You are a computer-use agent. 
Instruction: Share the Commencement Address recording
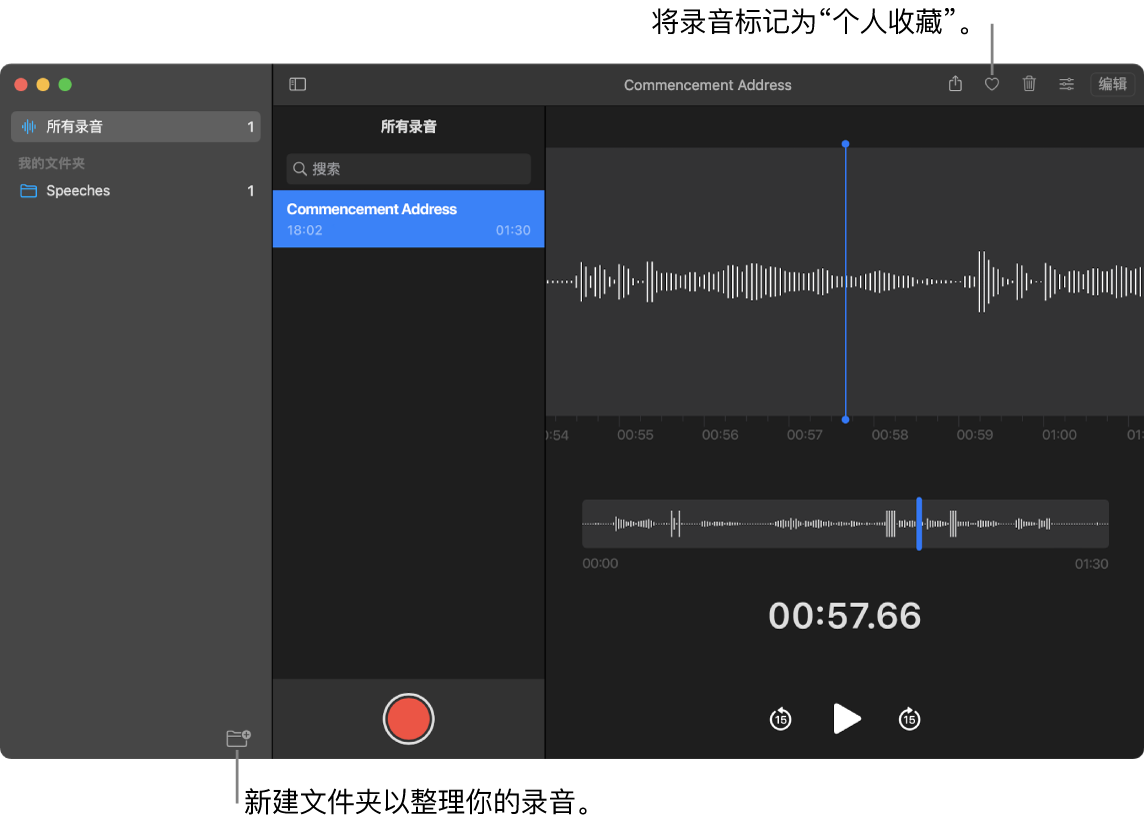point(953,84)
